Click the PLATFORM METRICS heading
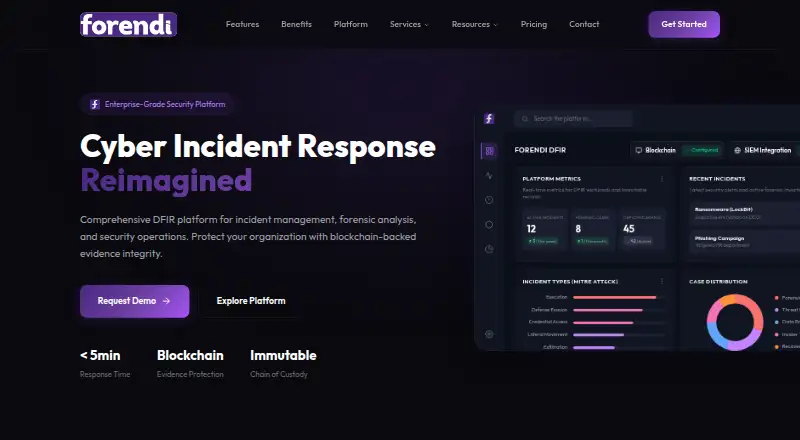Image resolution: width=800 pixels, height=440 pixels. pos(552,179)
